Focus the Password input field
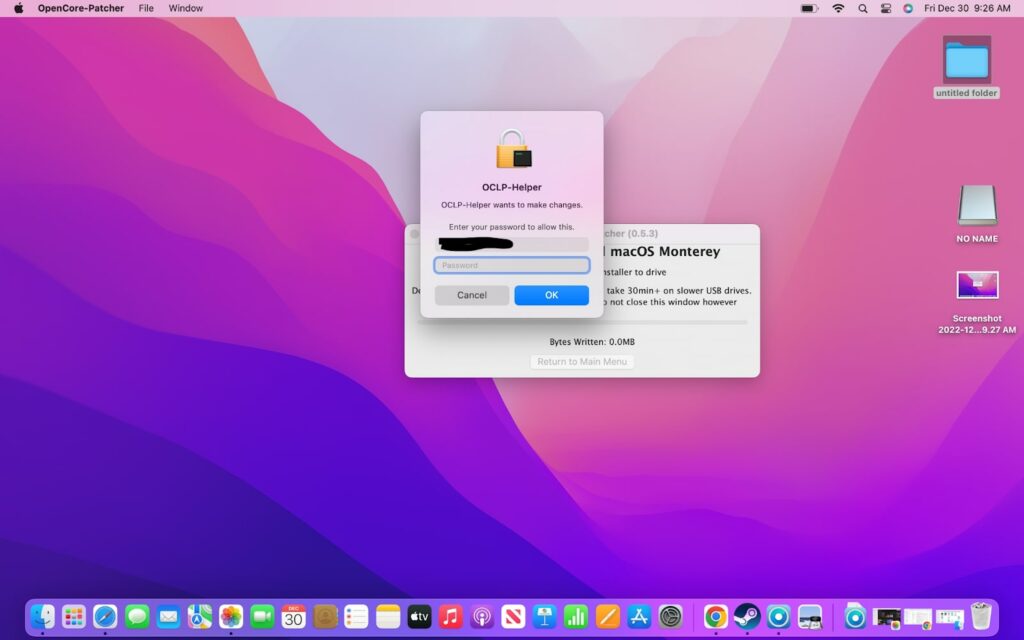Image resolution: width=1024 pixels, height=640 pixels. pos(512,265)
